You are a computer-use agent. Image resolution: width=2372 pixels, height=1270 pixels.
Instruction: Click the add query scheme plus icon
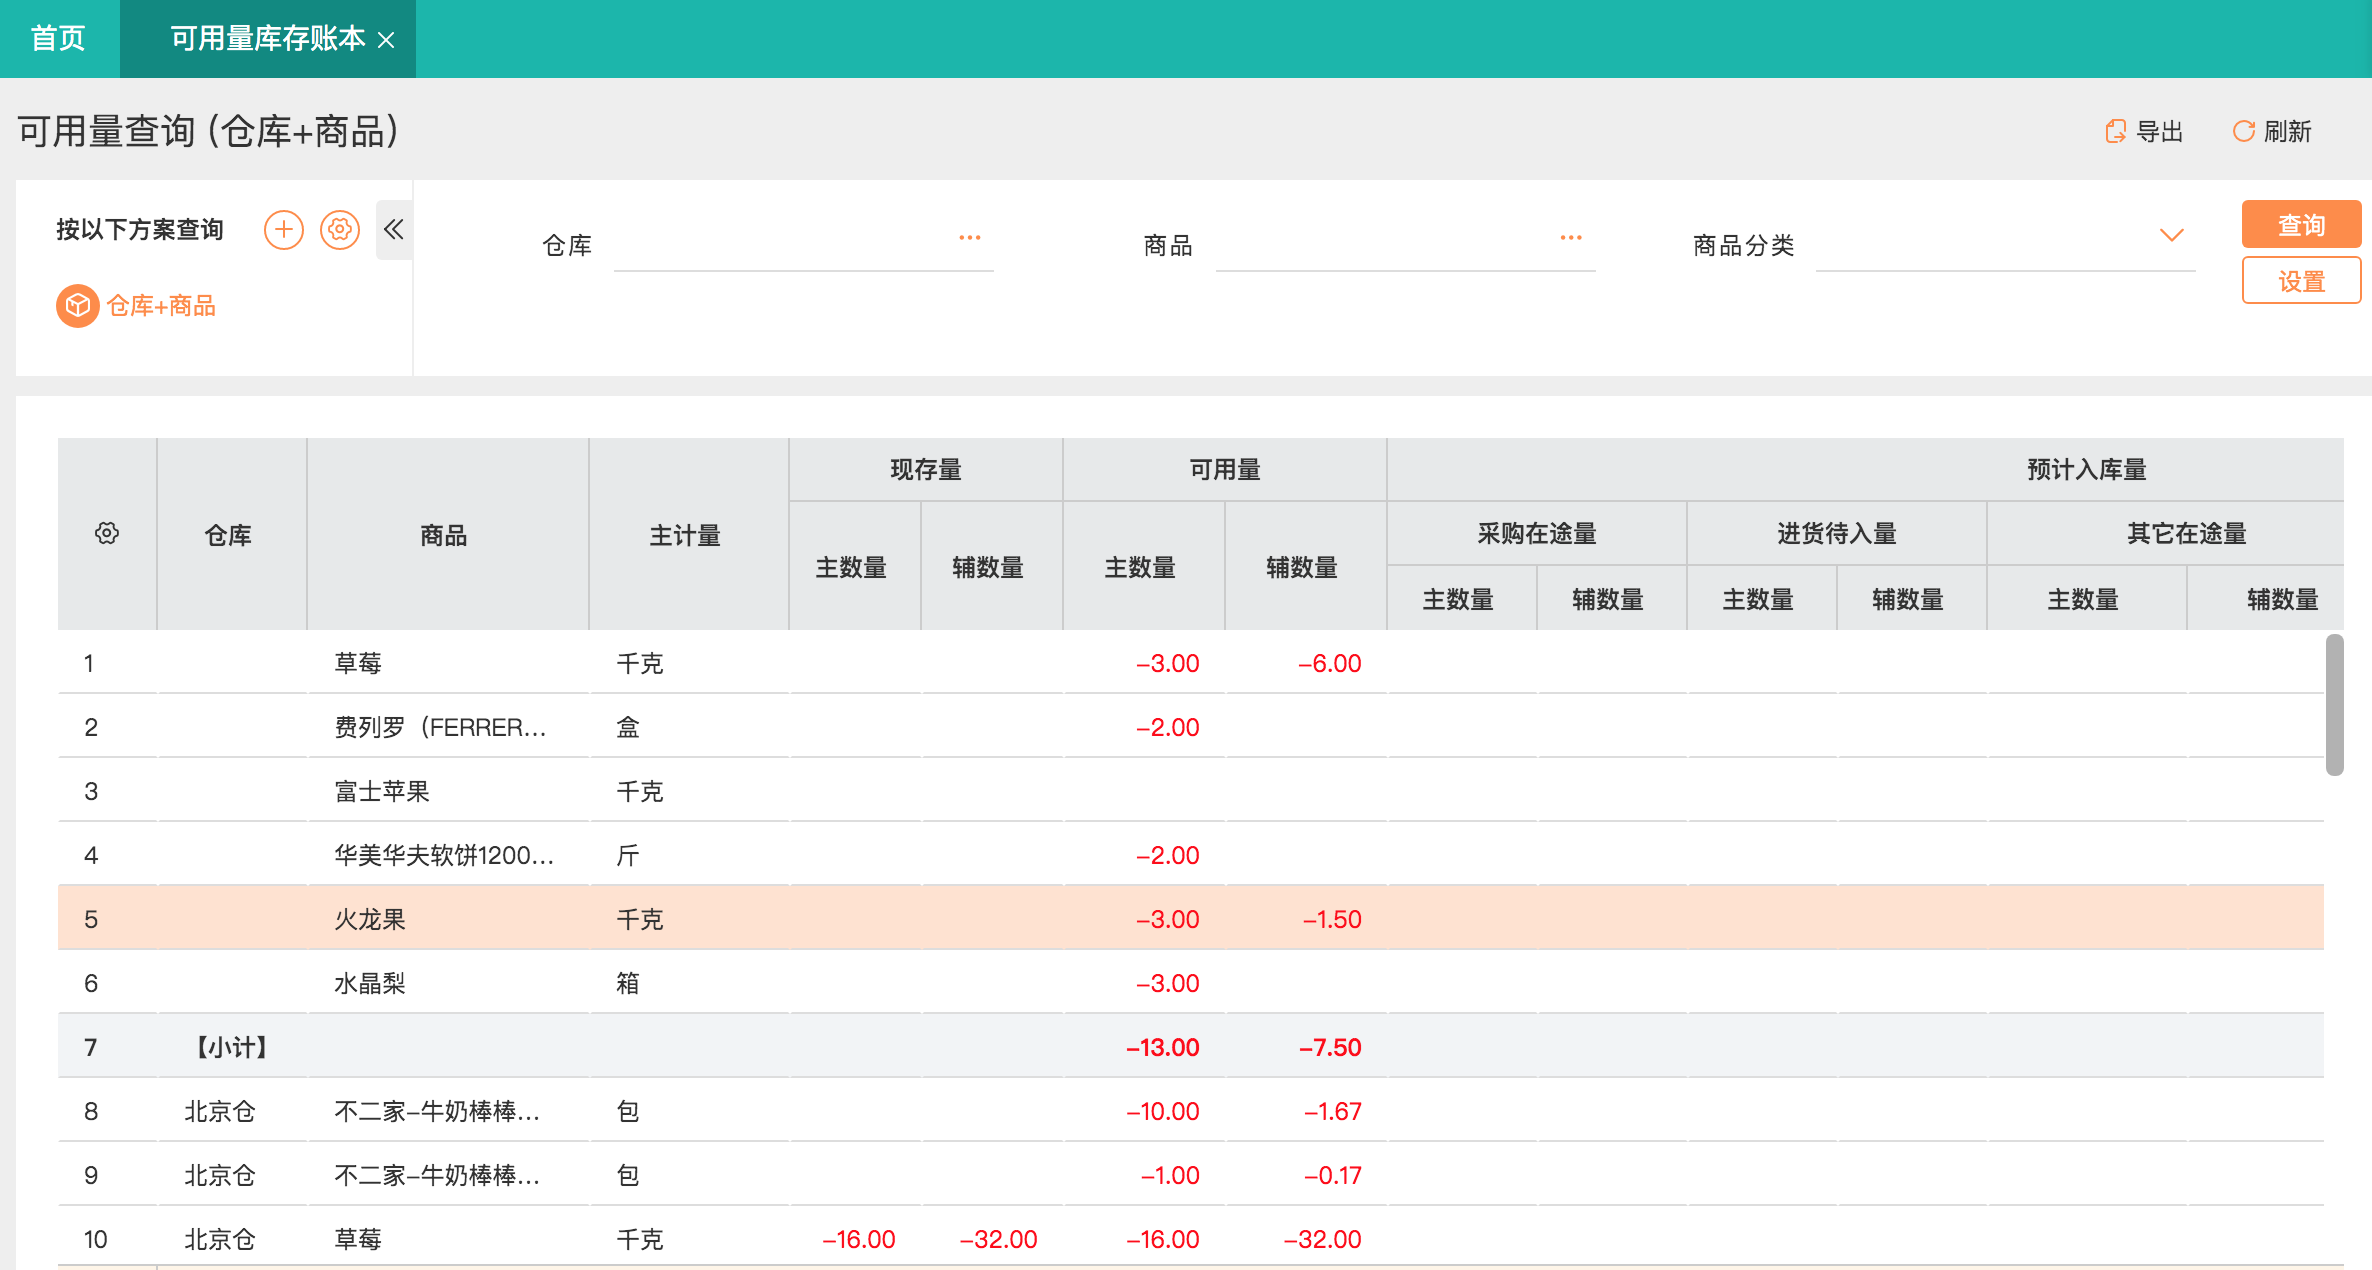click(284, 229)
